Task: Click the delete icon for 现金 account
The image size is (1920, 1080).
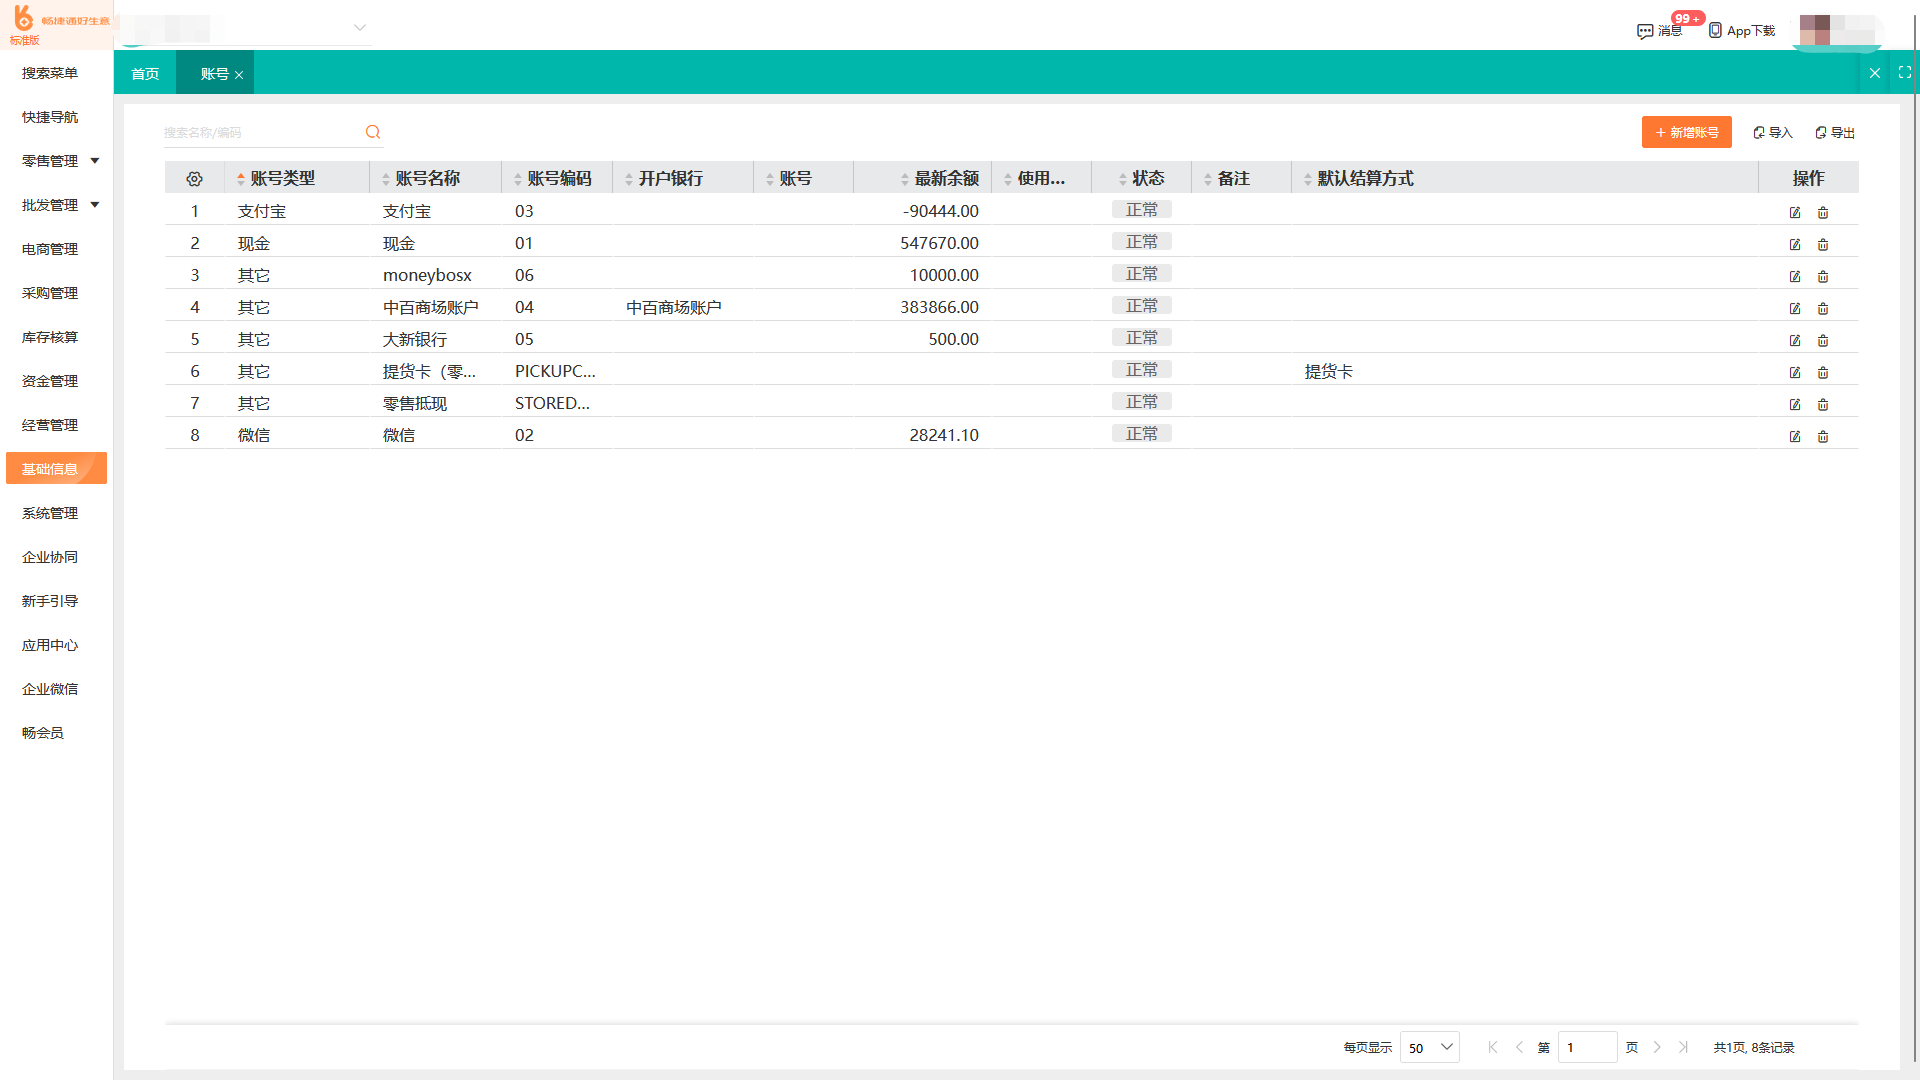Action: (1824, 243)
